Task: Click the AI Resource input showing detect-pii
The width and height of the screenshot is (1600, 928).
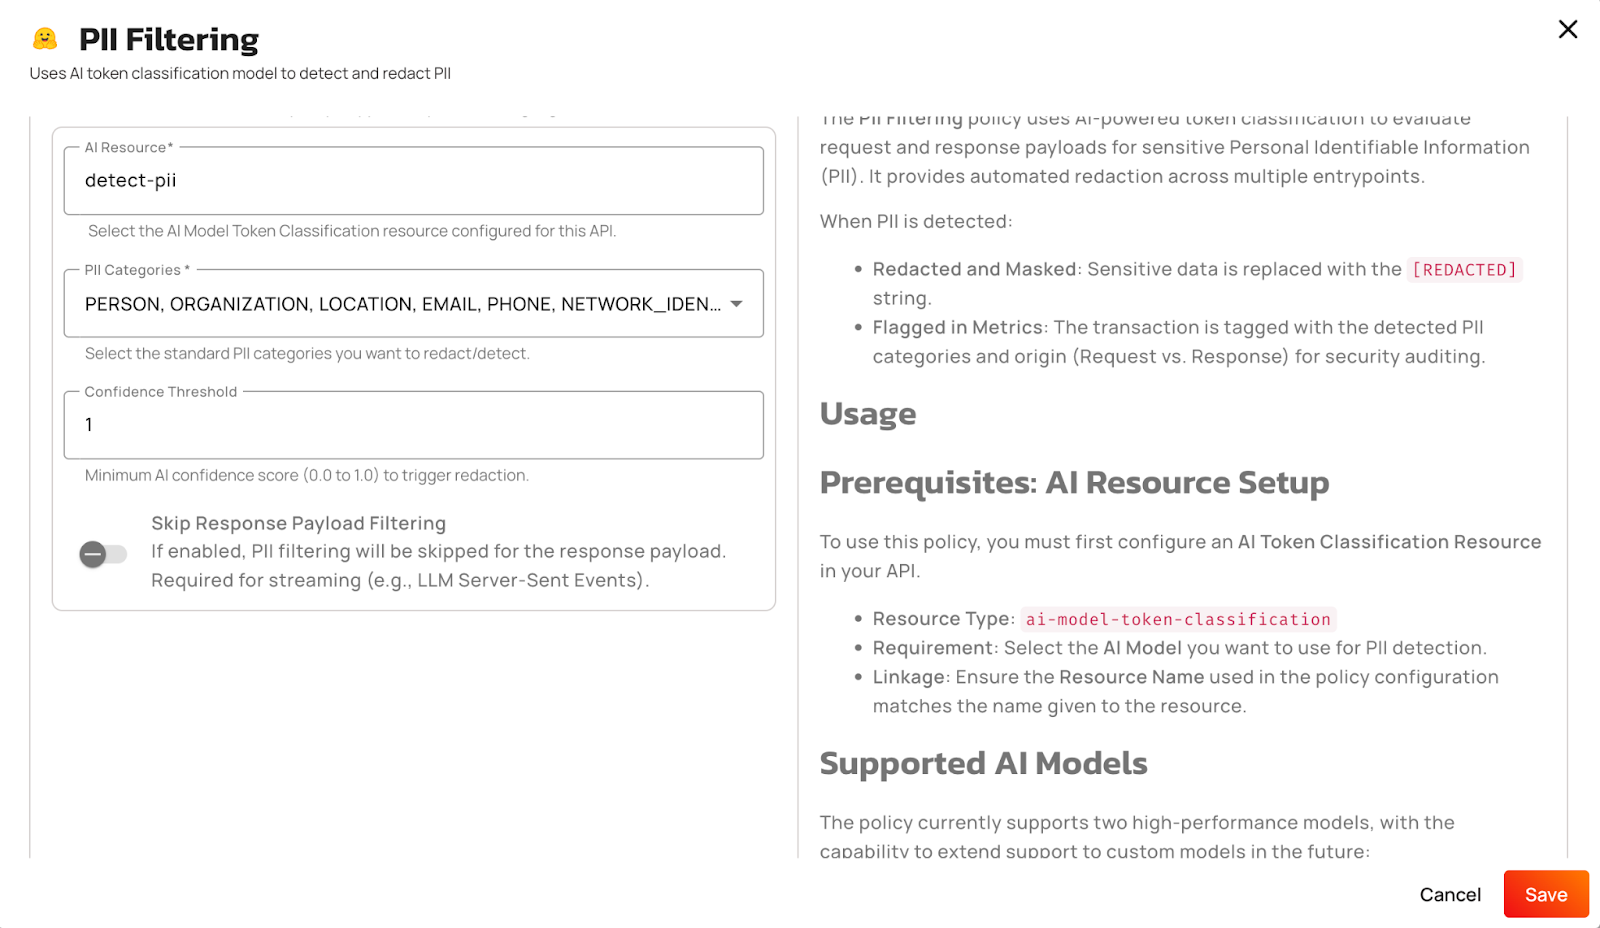Action: pos(413,181)
